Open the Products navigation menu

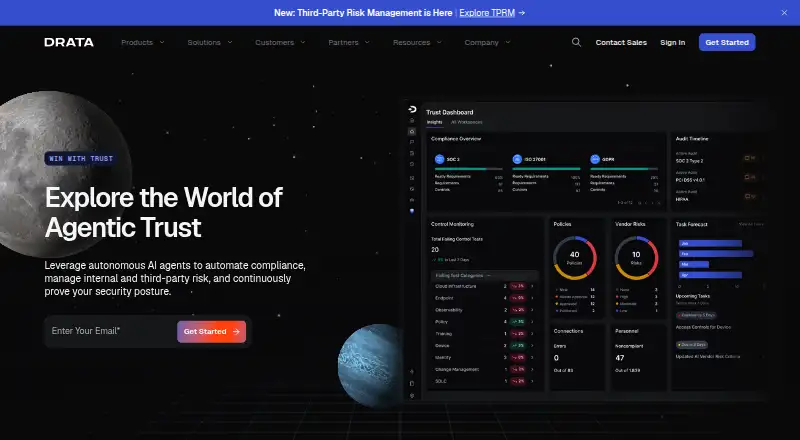coord(142,42)
